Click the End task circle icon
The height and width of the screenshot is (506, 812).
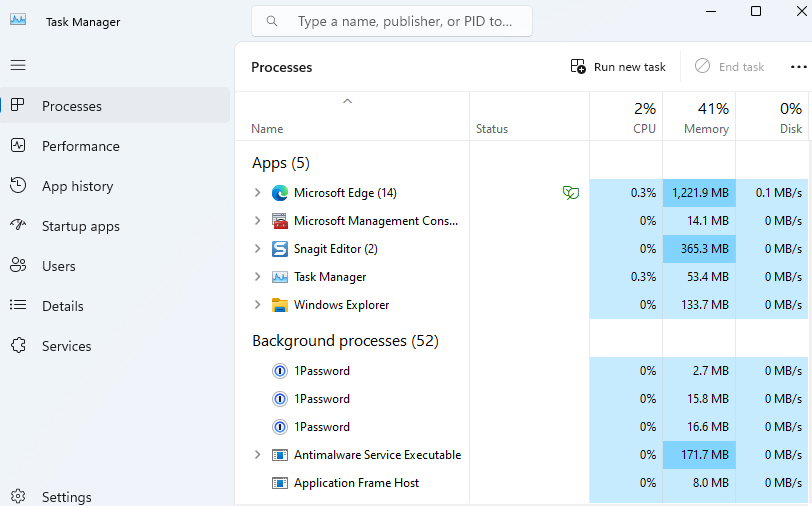pyautogui.click(x=702, y=66)
